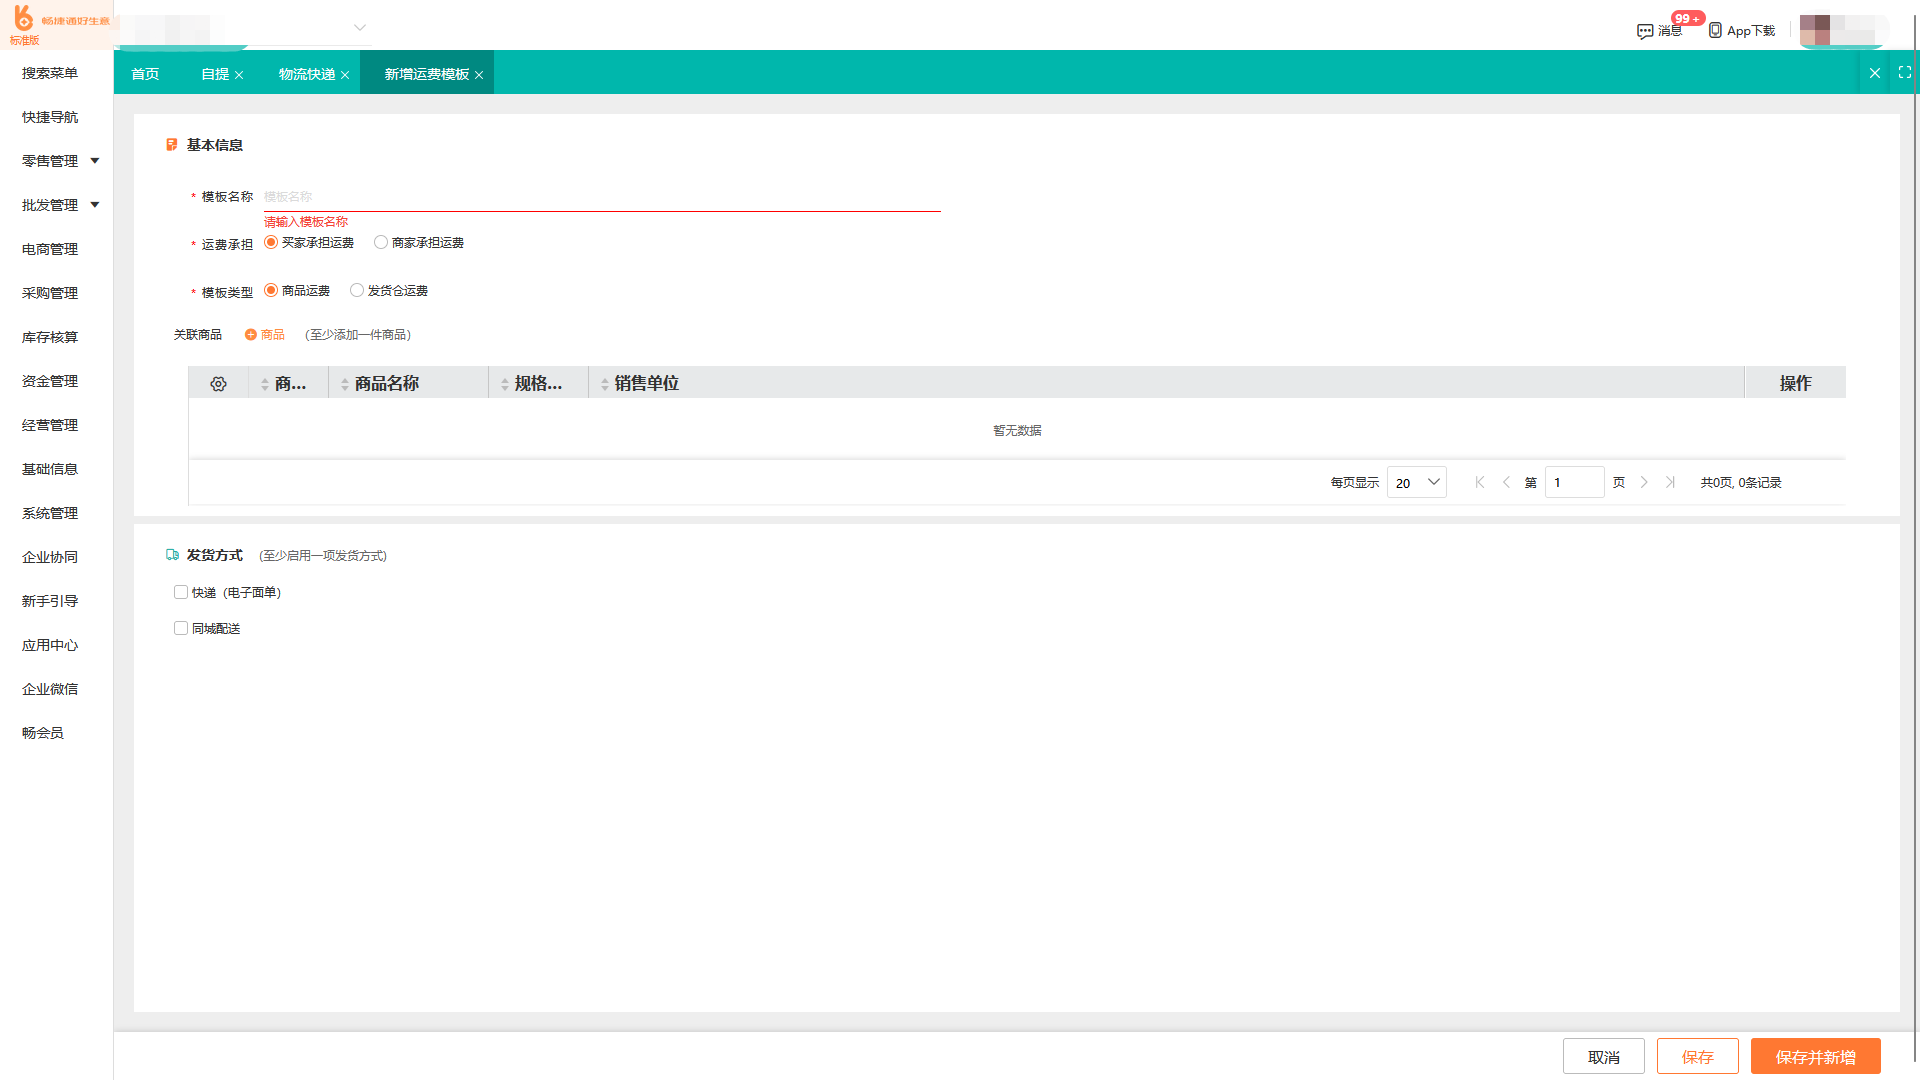Select 发货合运费 template type radio button
Image resolution: width=1920 pixels, height=1080 pixels.
pos(357,290)
